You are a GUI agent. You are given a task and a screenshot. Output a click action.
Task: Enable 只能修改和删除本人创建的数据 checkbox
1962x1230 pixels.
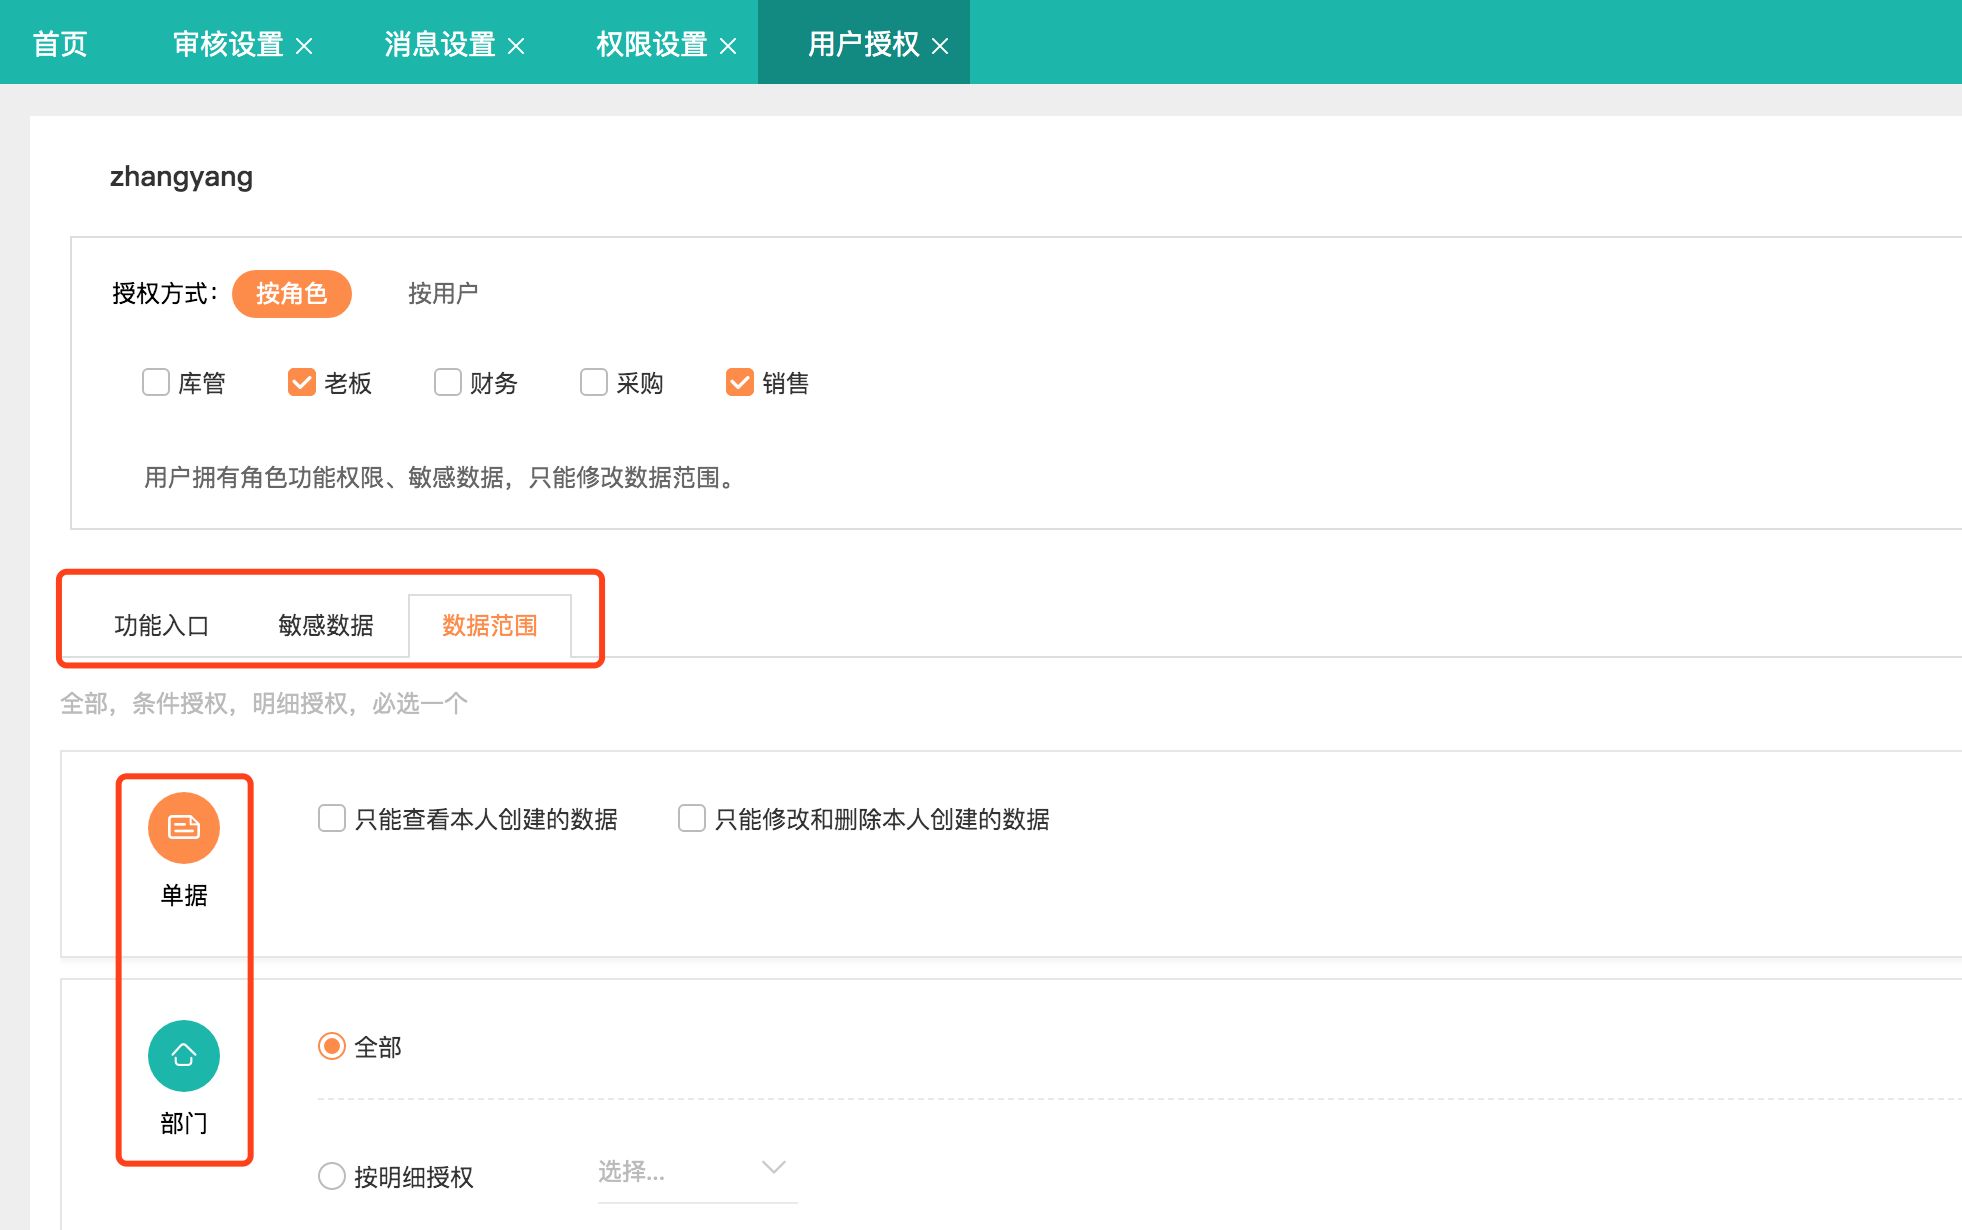(690, 818)
